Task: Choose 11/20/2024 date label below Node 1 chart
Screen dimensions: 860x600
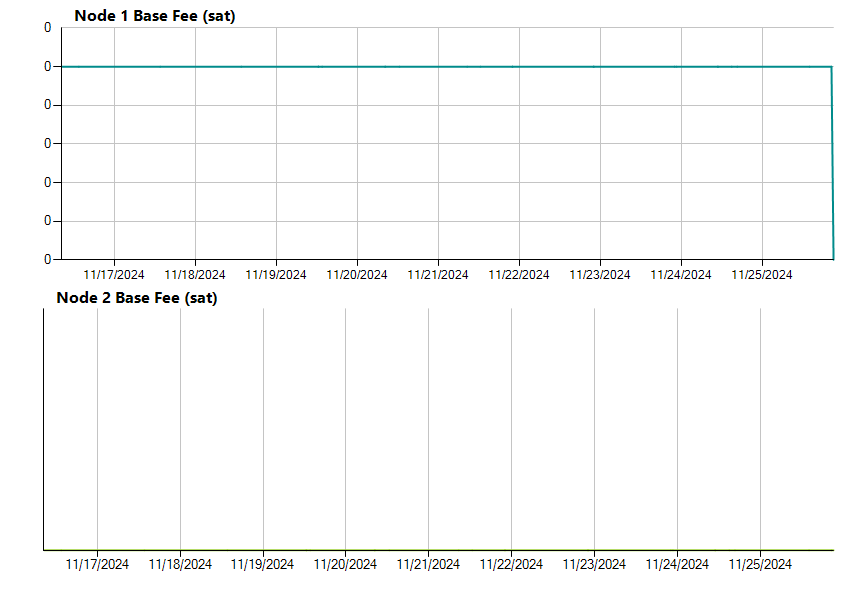Action: pos(357,274)
